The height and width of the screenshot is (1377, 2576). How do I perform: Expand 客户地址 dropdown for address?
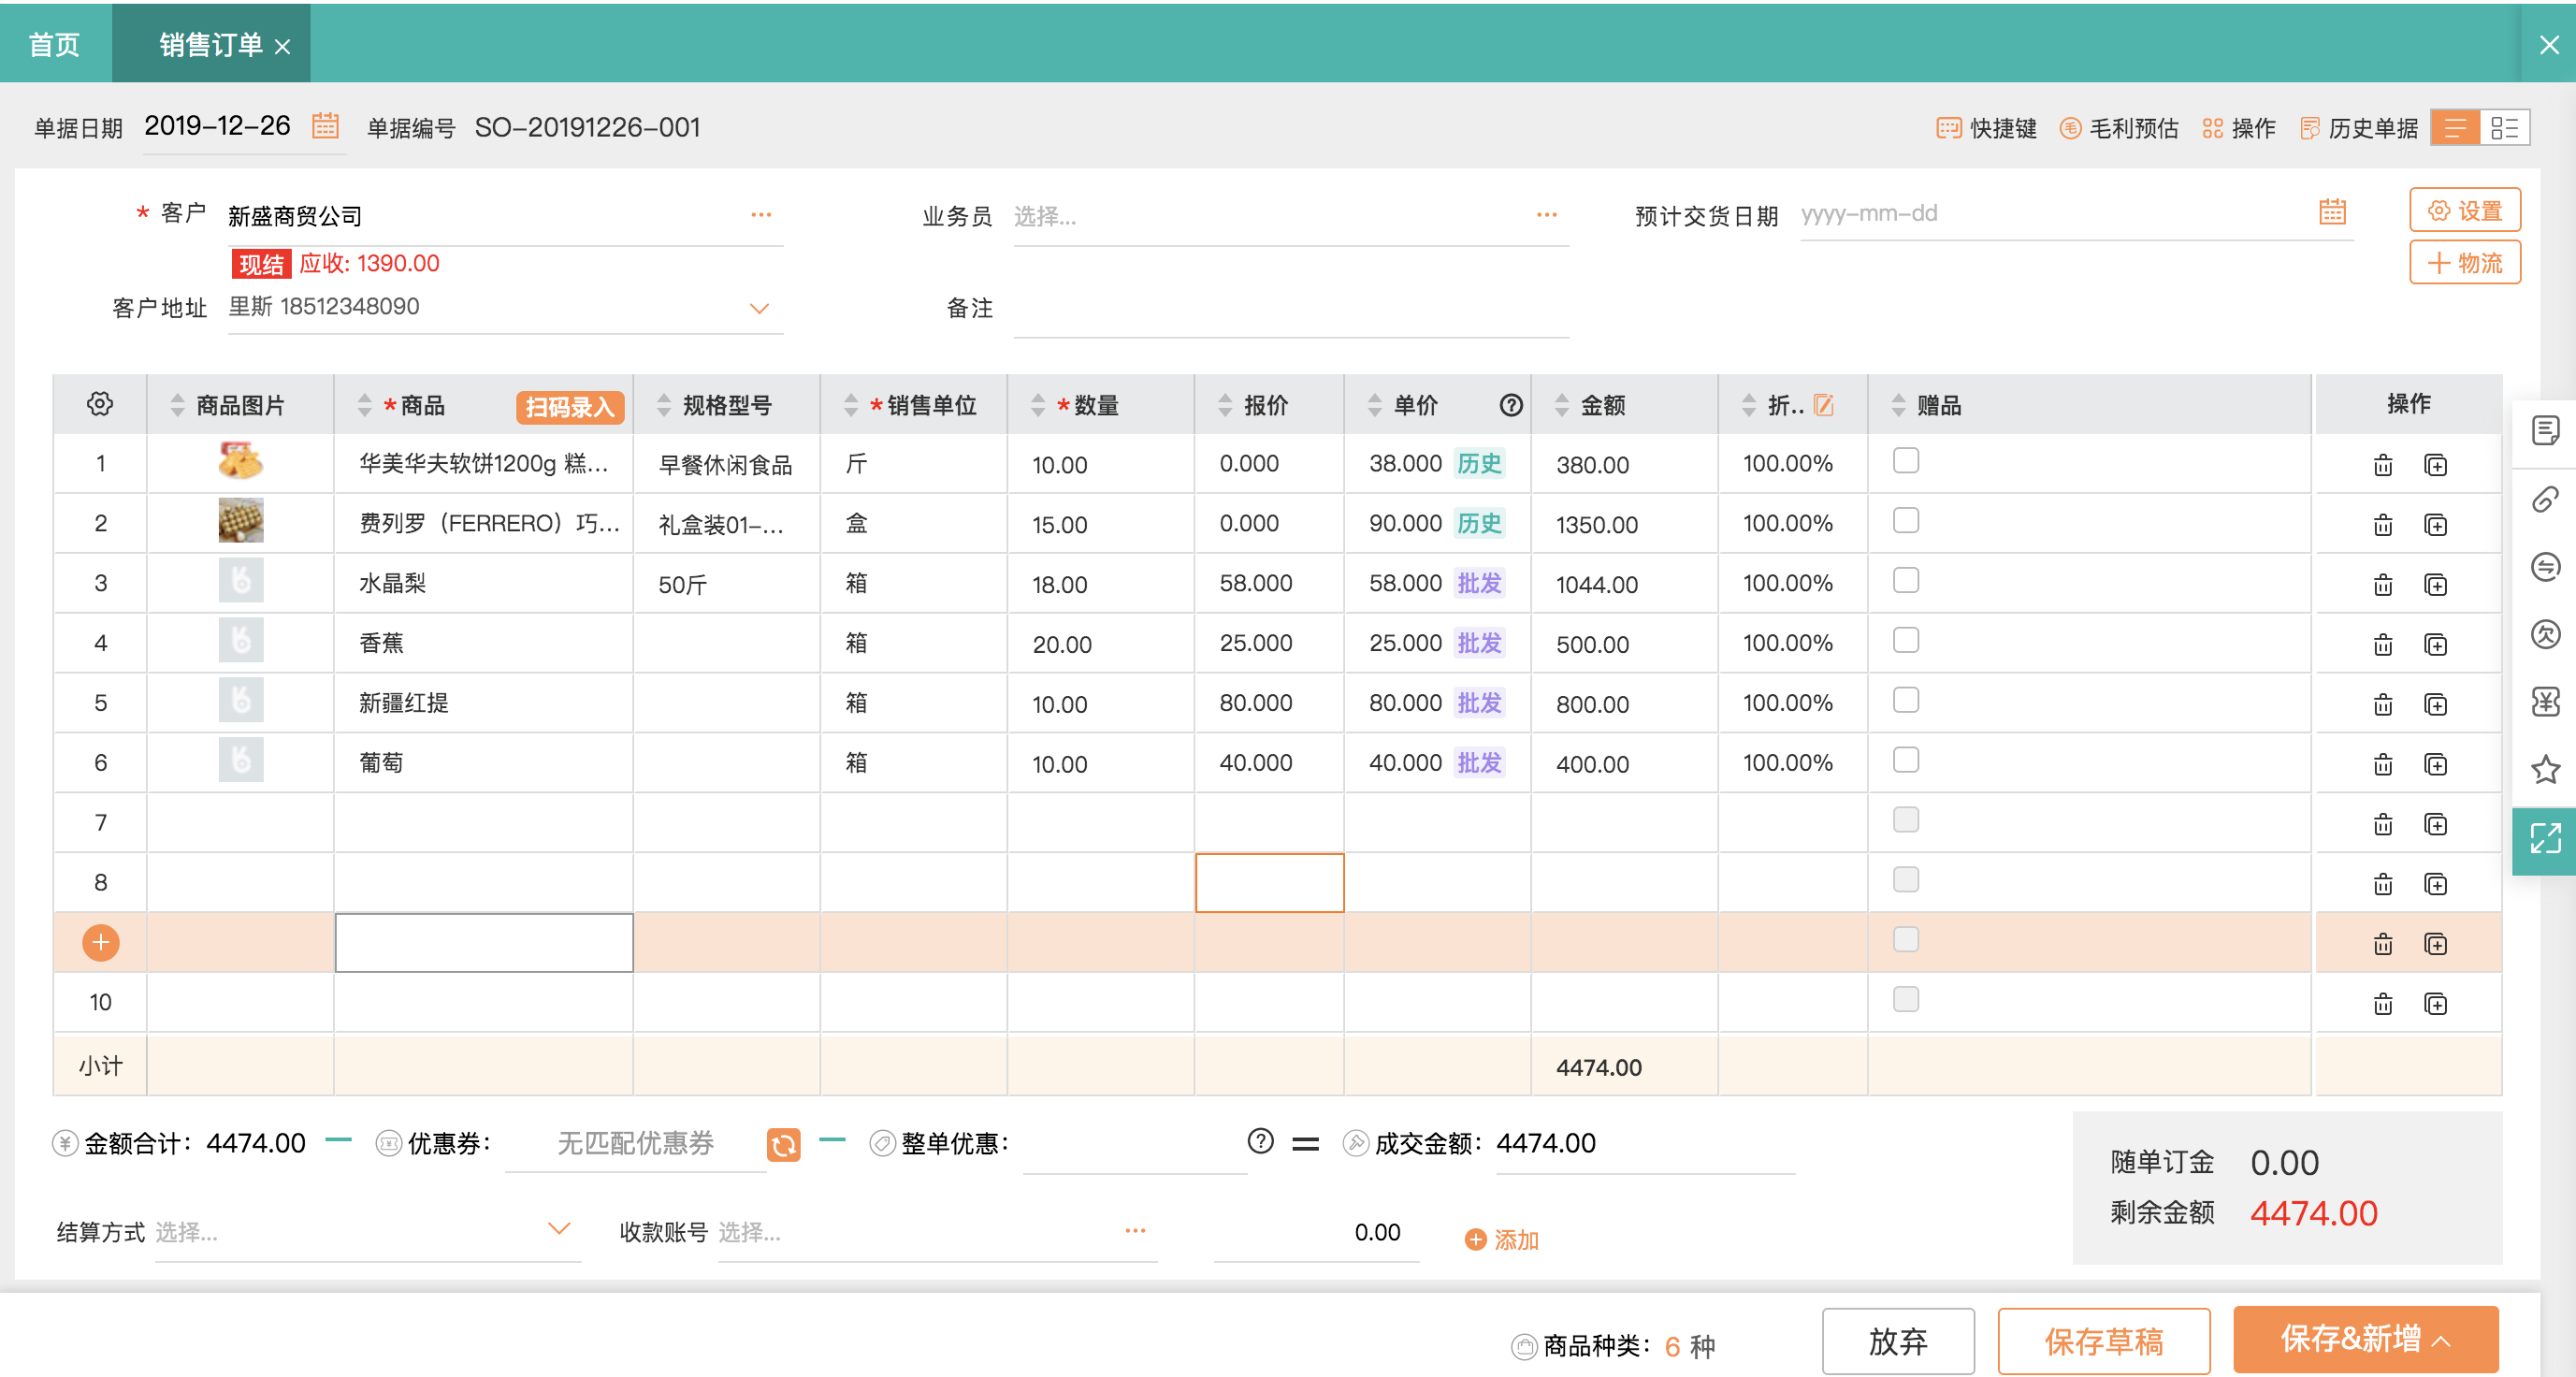click(x=761, y=309)
